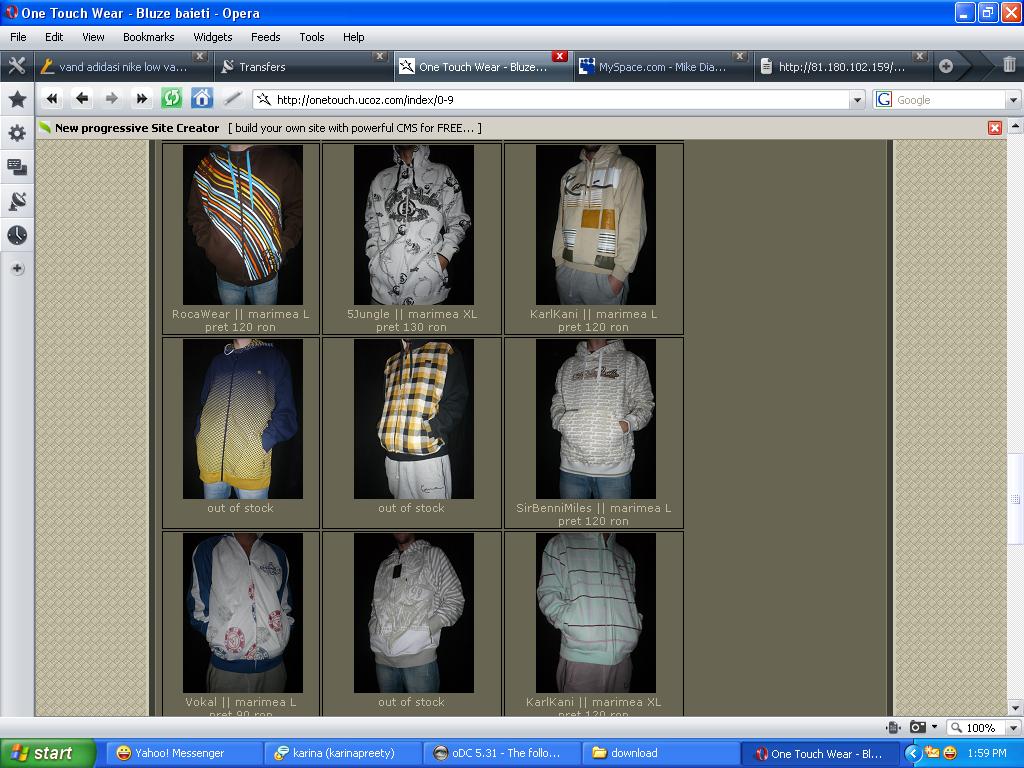This screenshot has width=1024, height=768.
Task: Switch to the MySpace.com tab
Action: pos(661,67)
